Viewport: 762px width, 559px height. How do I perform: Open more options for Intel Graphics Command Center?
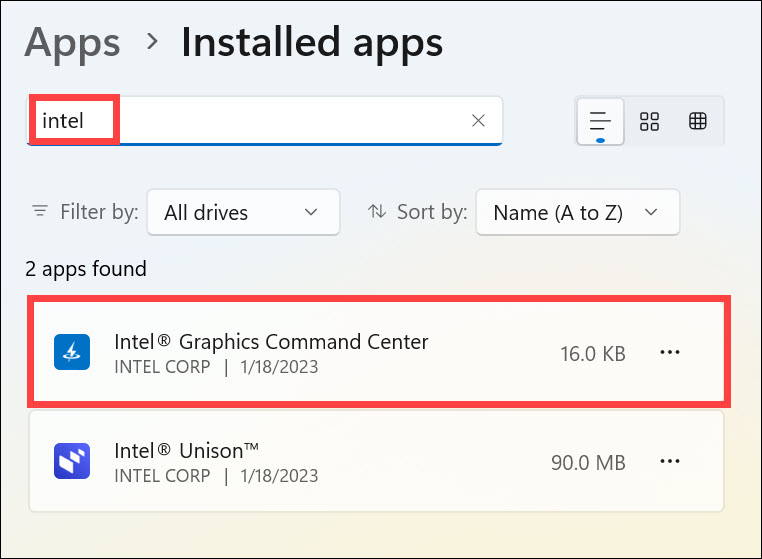click(x=670, y=352)
